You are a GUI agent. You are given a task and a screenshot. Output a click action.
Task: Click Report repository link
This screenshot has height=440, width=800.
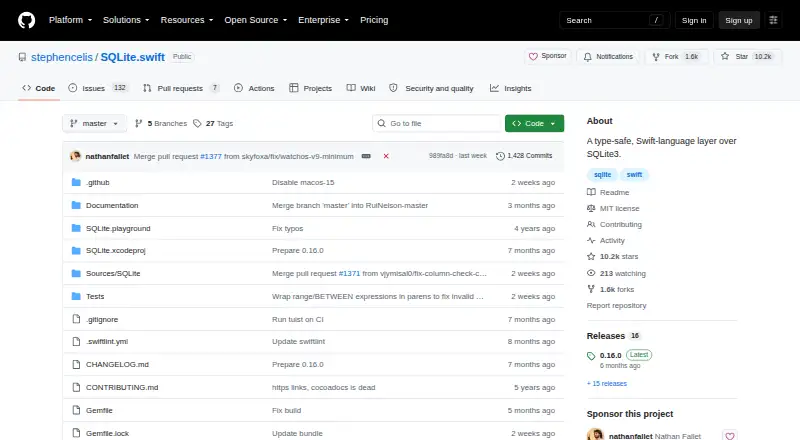(616, 305)
